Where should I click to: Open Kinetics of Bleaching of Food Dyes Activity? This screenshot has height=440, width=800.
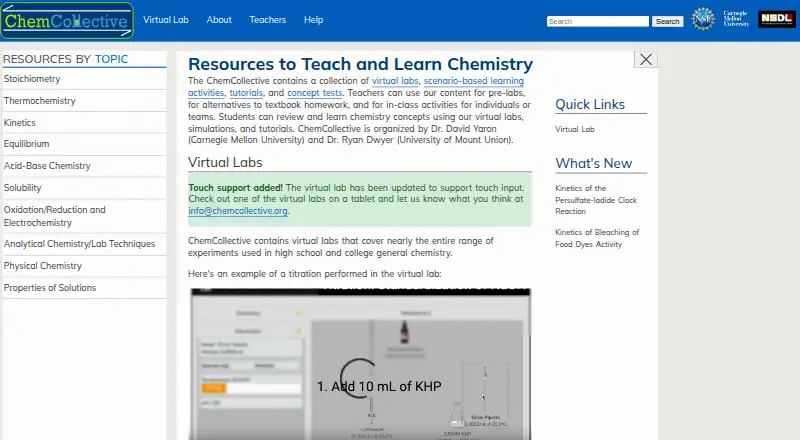597,238
